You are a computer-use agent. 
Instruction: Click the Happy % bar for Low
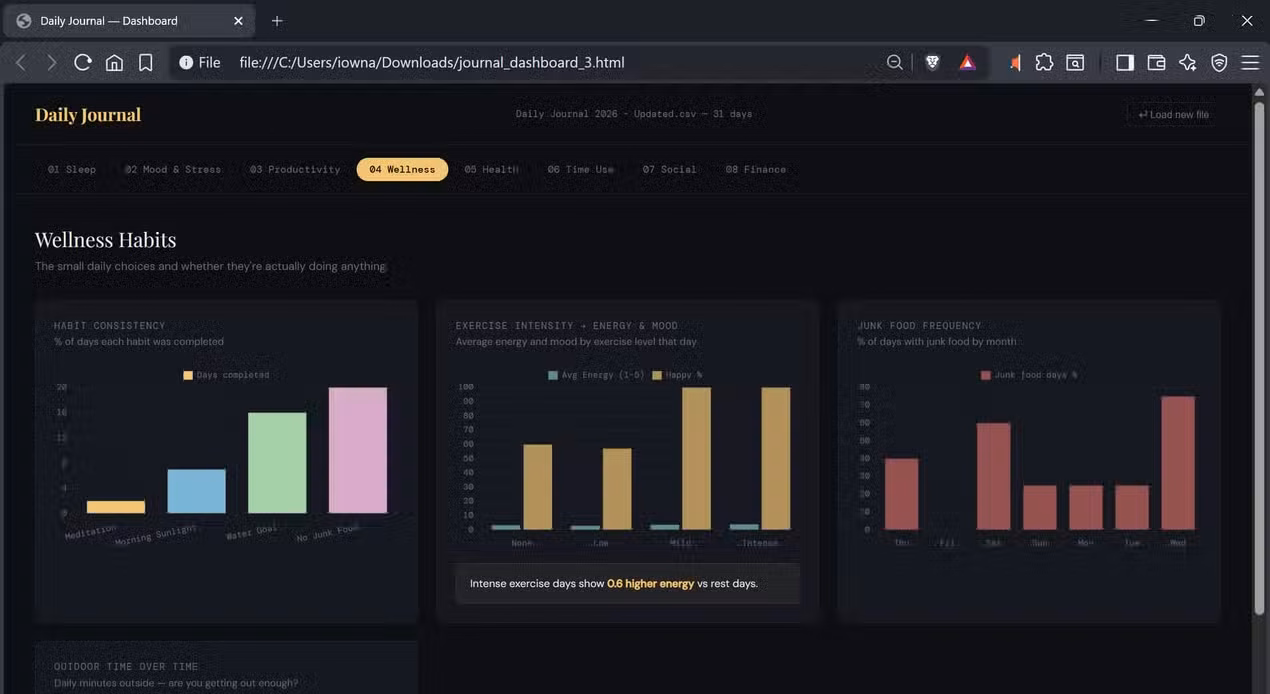617,489
